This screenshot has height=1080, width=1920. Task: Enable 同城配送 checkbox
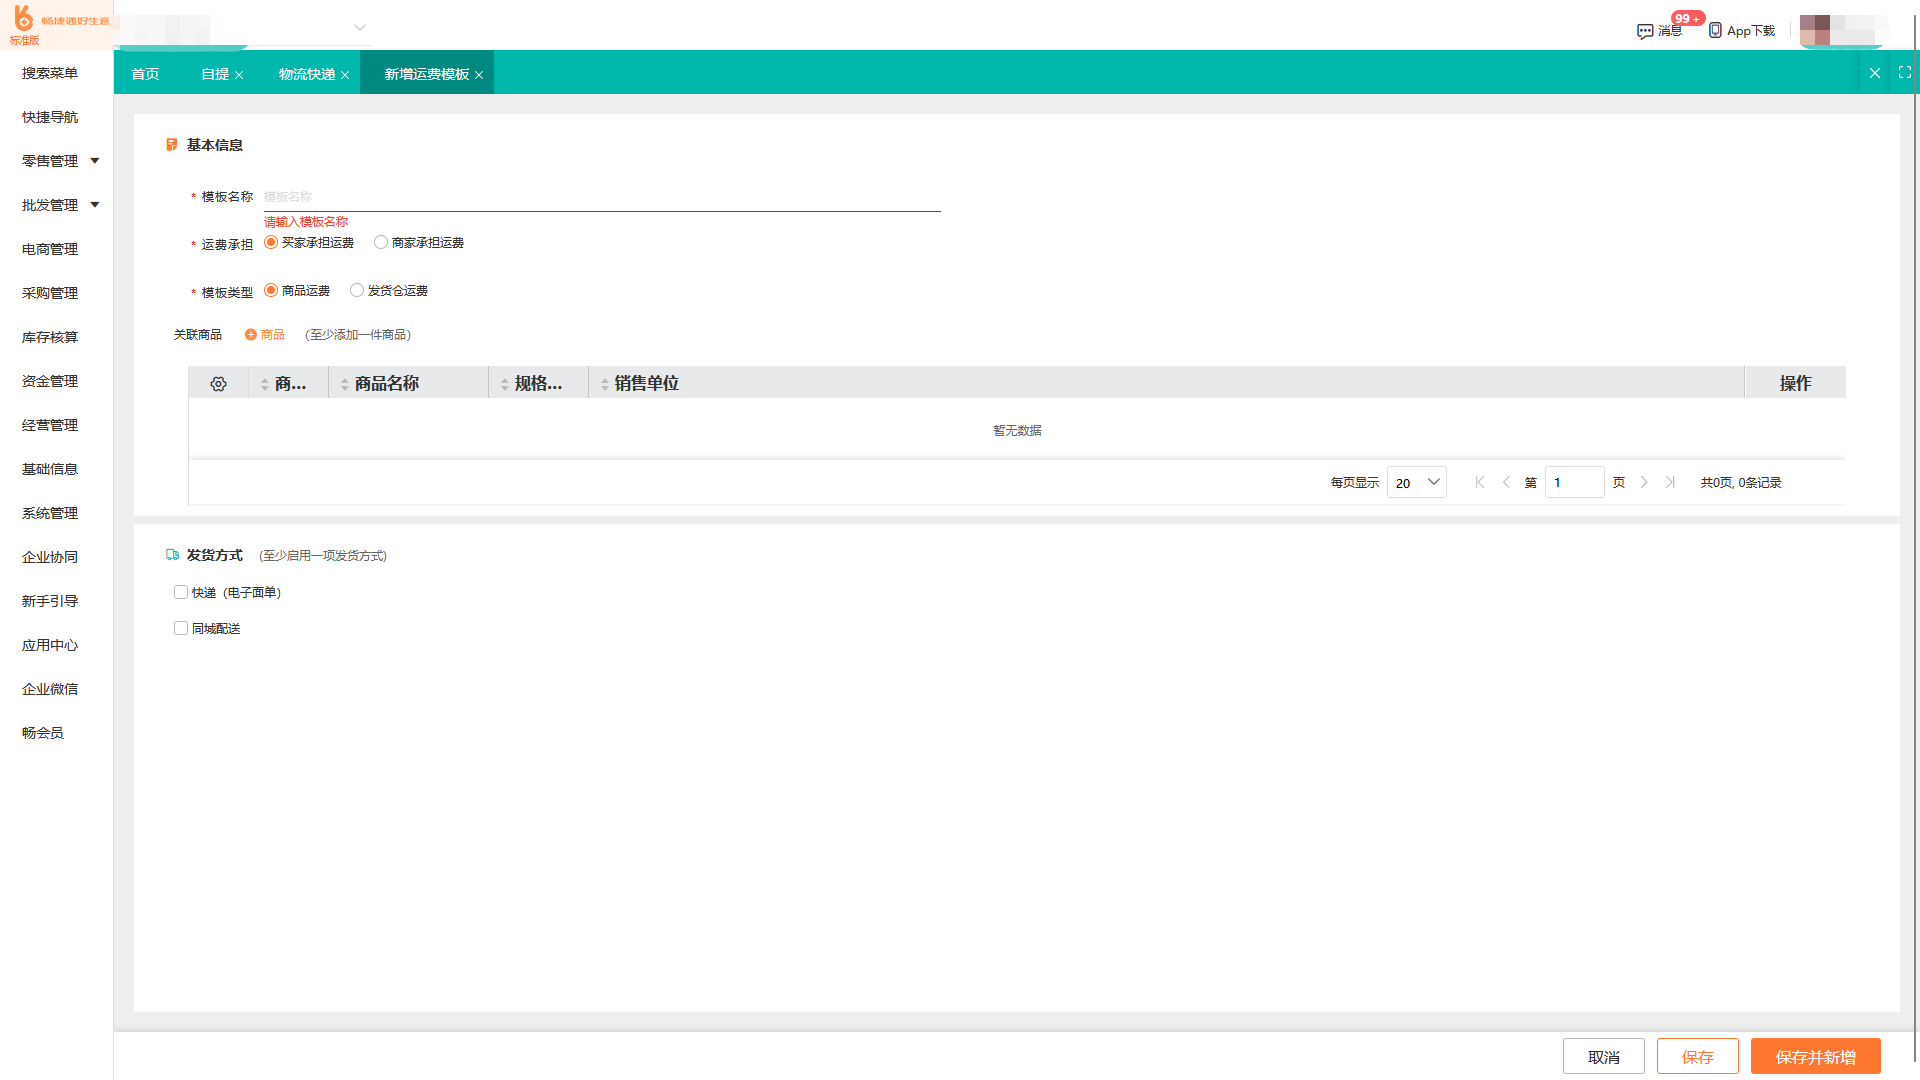[x=181, y=628]
